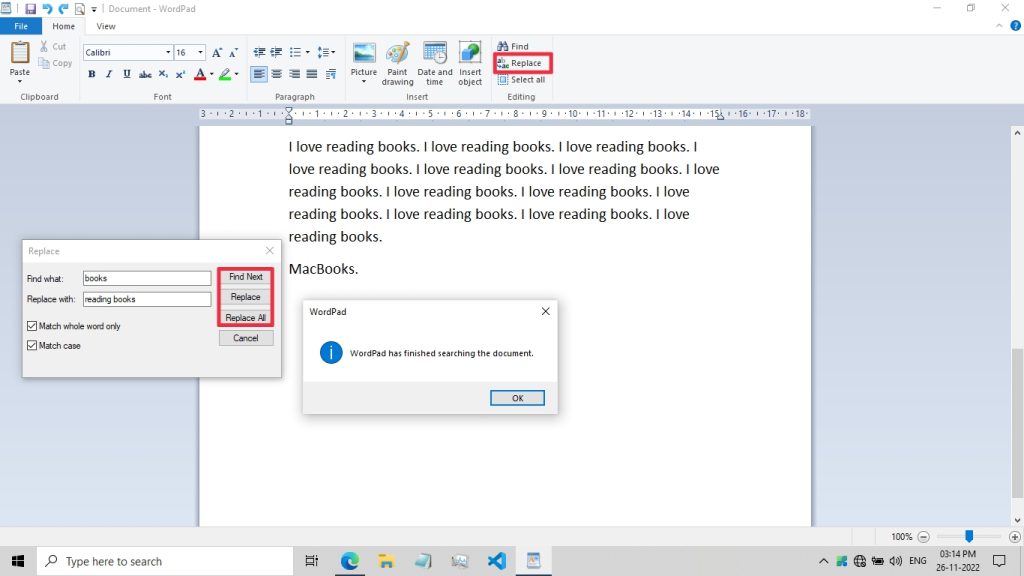Screen dimensions: 1024x576
Task: Copy the selected text
Action: pyautogui.click(x=55, y=63)
